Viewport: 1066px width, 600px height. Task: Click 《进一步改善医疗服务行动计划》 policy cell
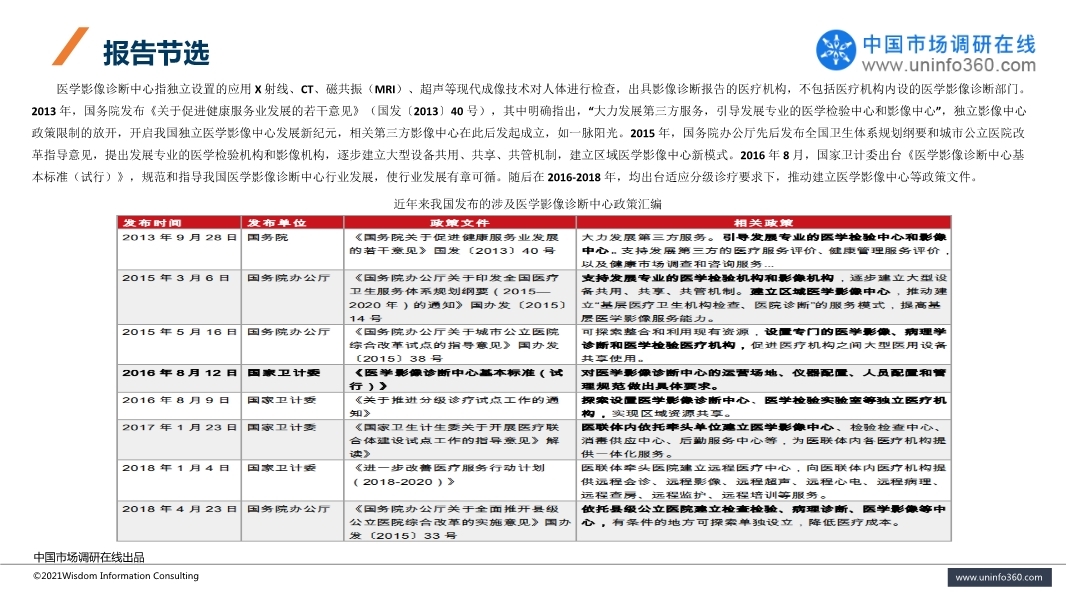[456, 474]
